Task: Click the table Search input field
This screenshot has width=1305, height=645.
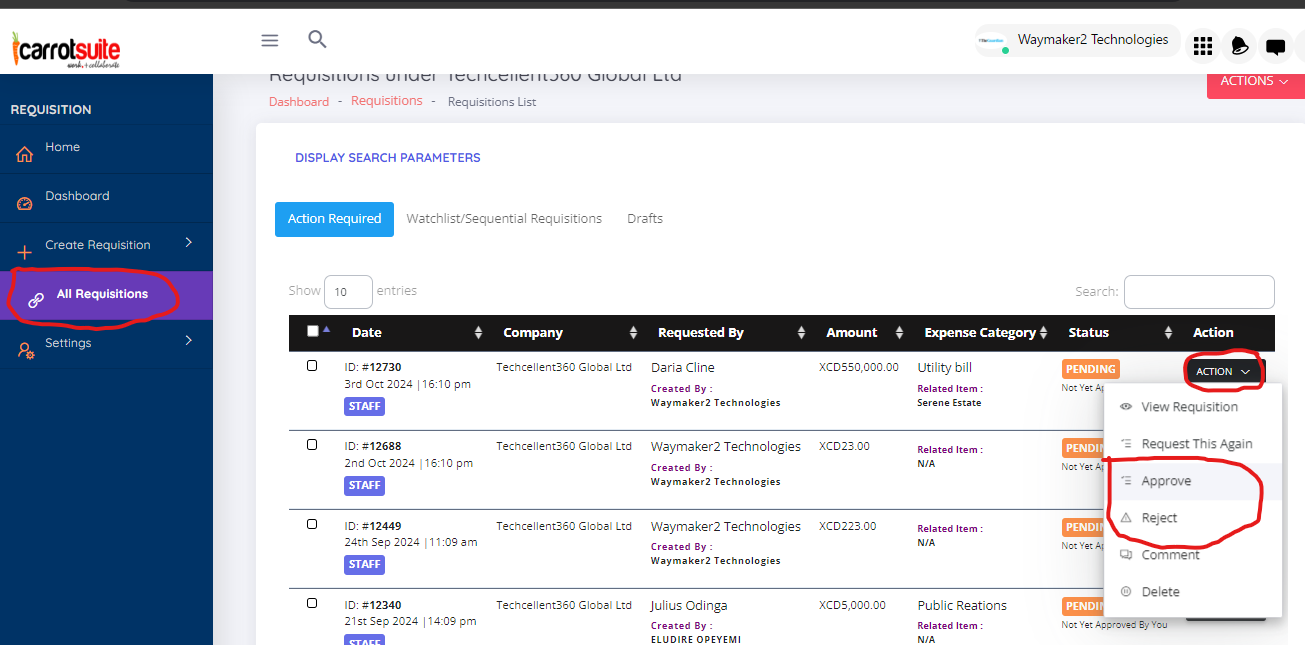Action: (x=1198, y=292)
